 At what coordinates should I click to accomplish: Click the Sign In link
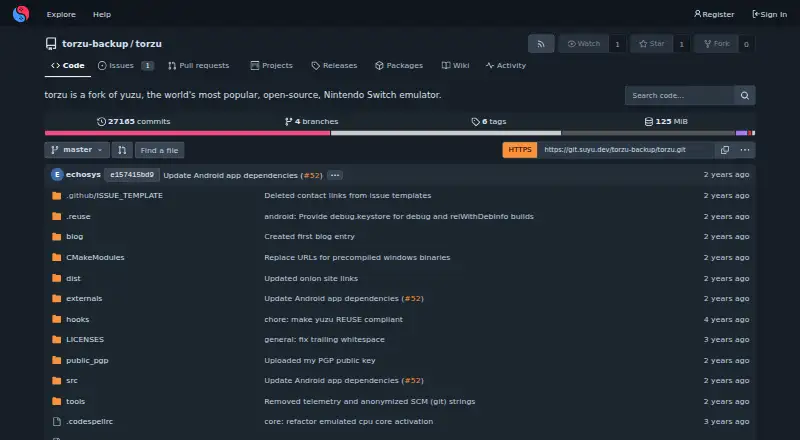(x=770, y=15)
